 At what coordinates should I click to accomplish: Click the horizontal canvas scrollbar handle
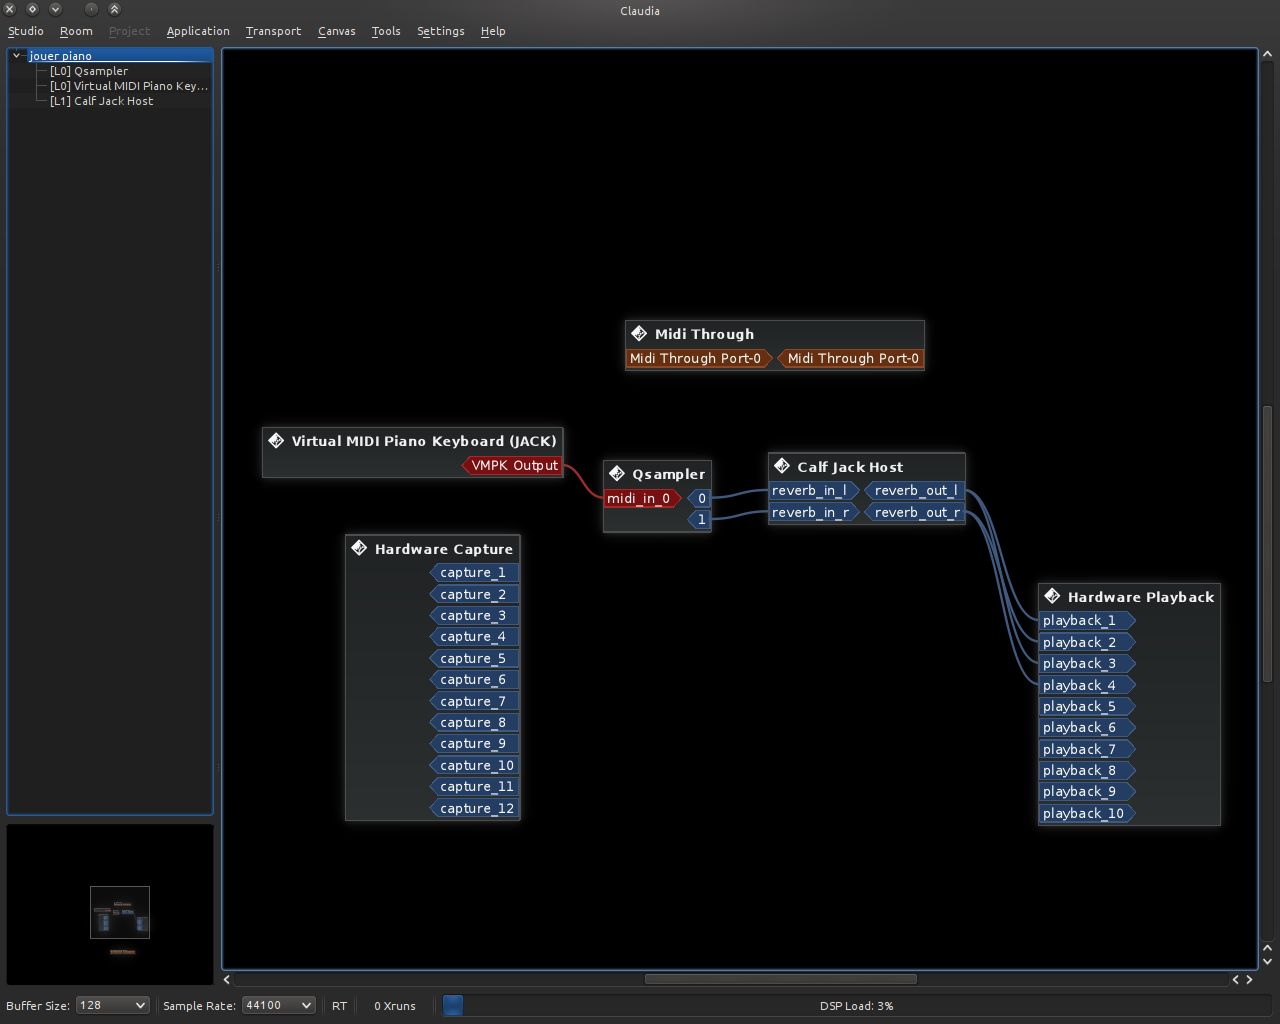(780, 980)
